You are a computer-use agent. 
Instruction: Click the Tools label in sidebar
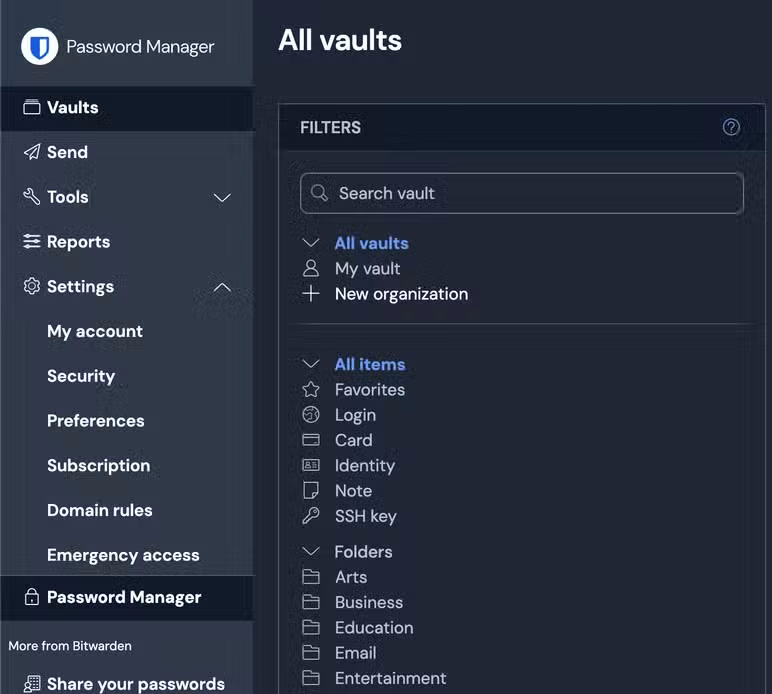[x=67, y=197]
